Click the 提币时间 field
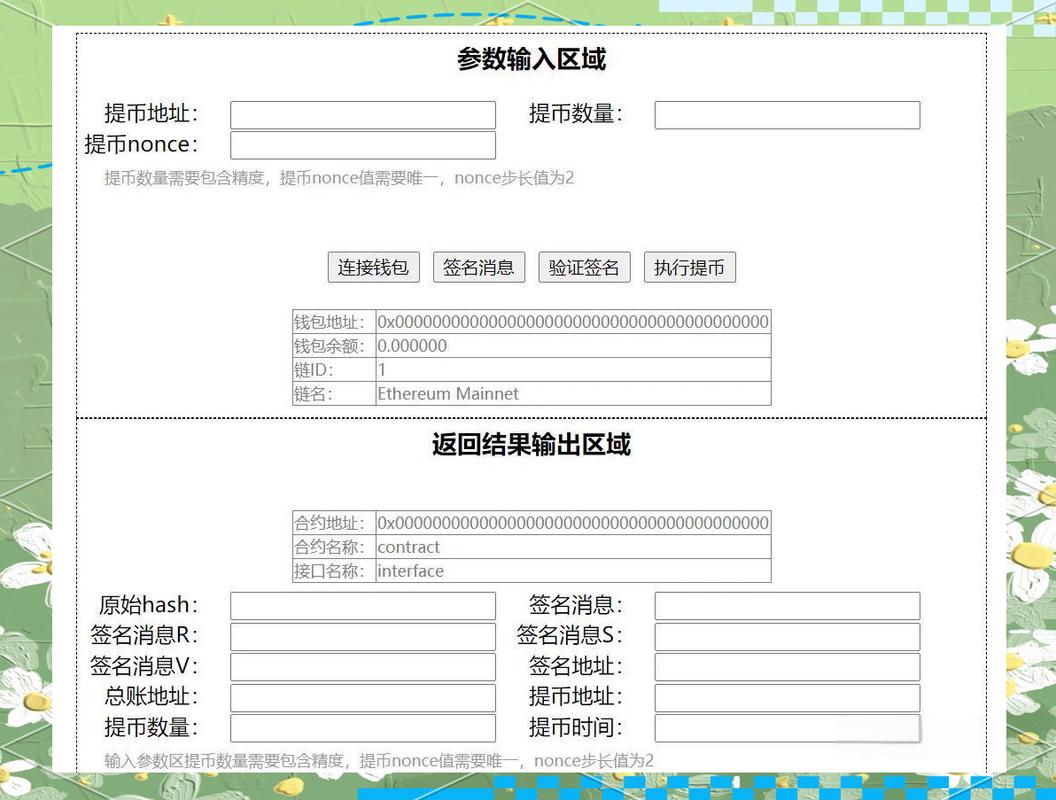This screenshot has height=800, width=1056. point(787,728)
